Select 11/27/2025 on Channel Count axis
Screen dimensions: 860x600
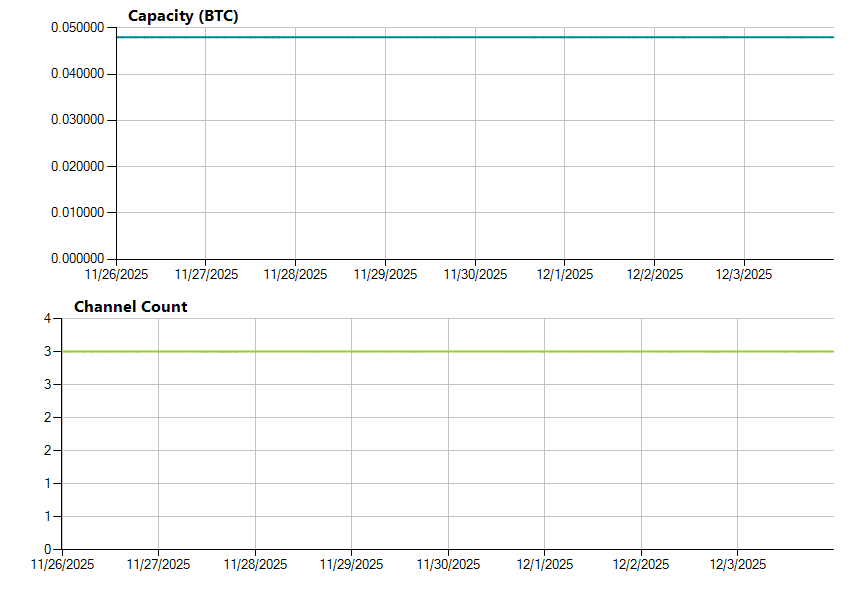point(158,565)
